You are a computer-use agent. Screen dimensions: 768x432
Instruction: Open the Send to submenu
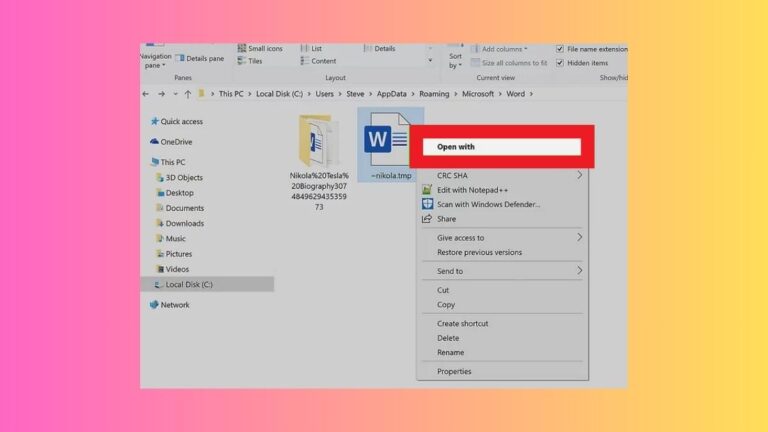502,271
